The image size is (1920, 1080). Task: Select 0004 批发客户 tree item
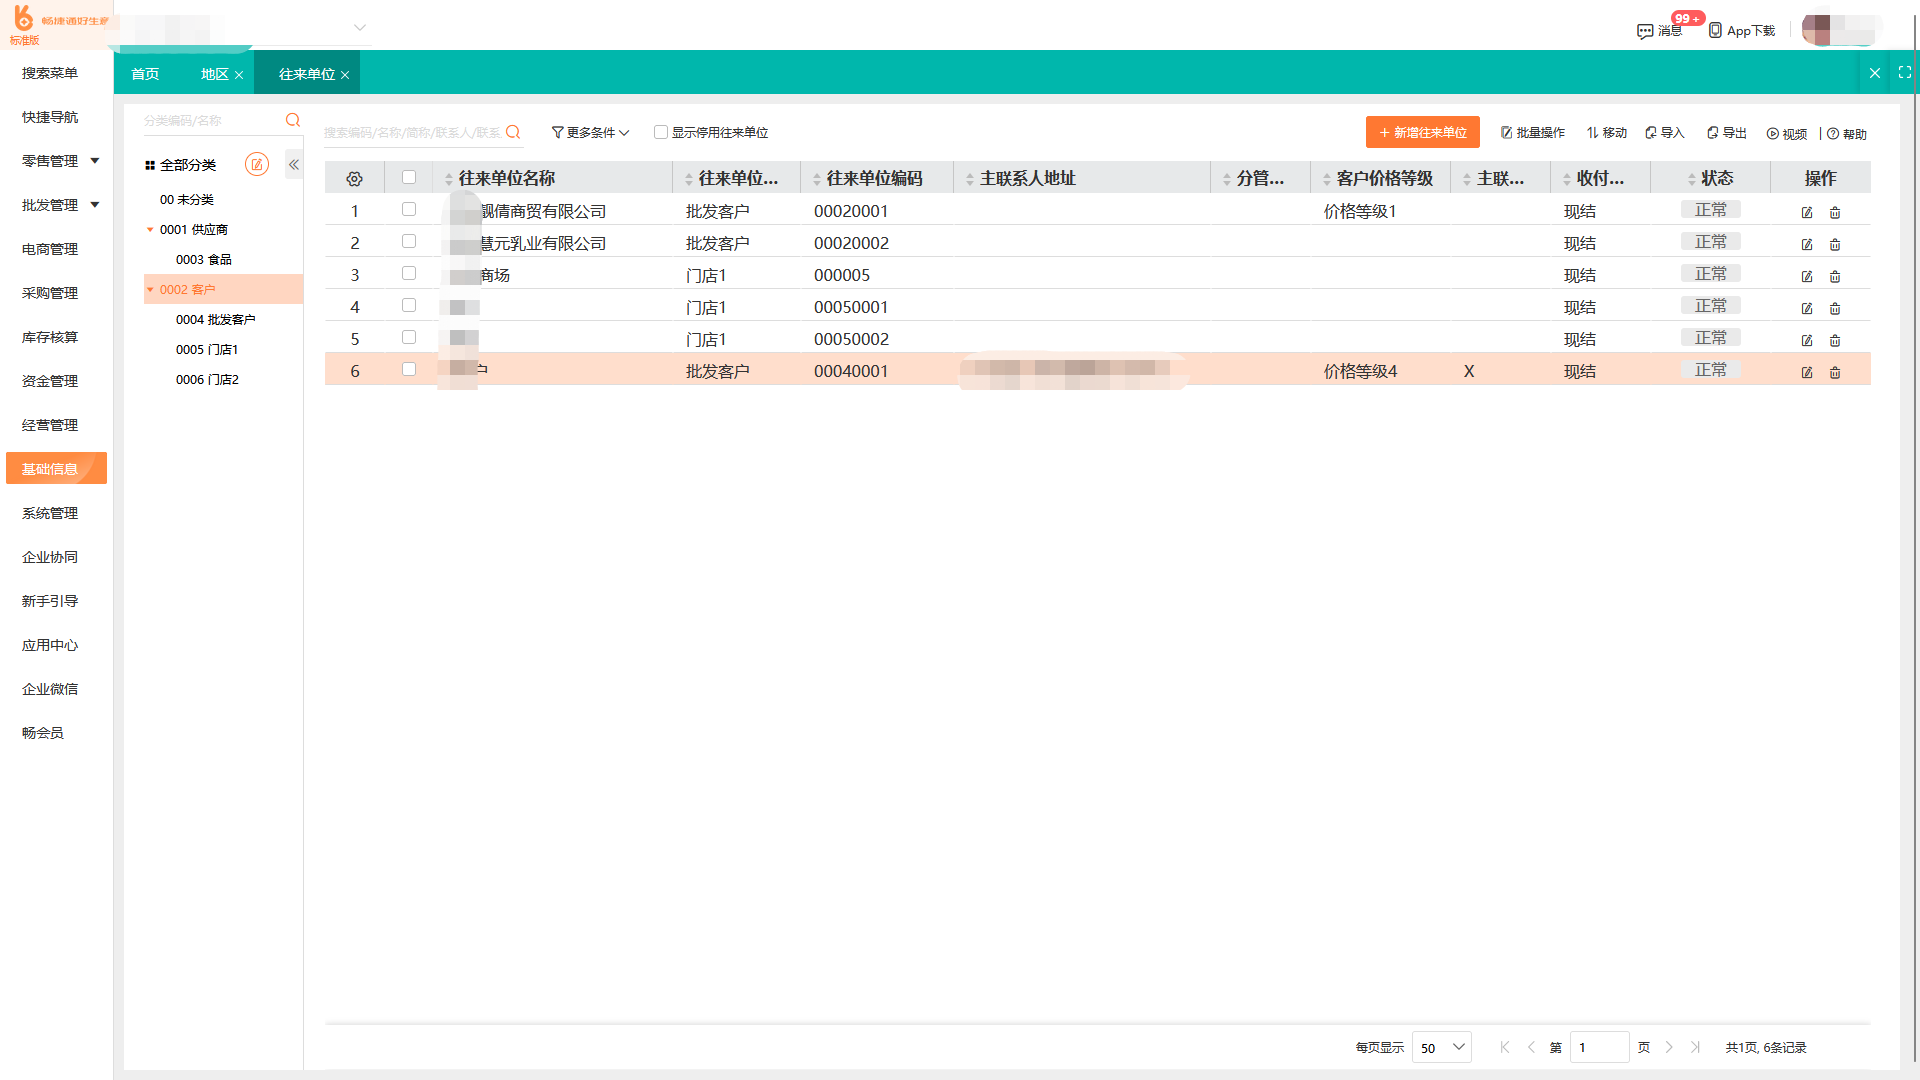click(x=215, y=319)
